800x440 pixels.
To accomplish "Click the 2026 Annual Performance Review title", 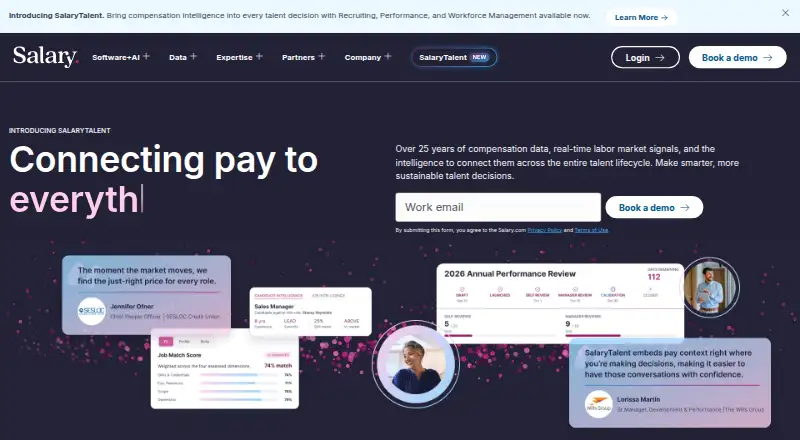I will [510, 274].
